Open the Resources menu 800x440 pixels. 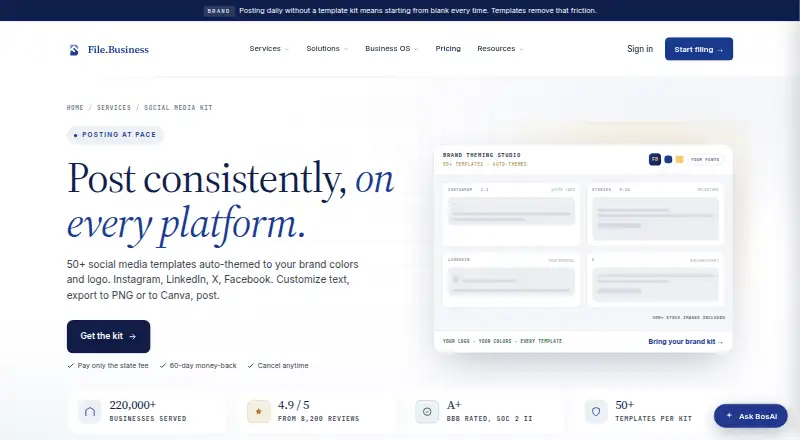click(x=500, y=48)
